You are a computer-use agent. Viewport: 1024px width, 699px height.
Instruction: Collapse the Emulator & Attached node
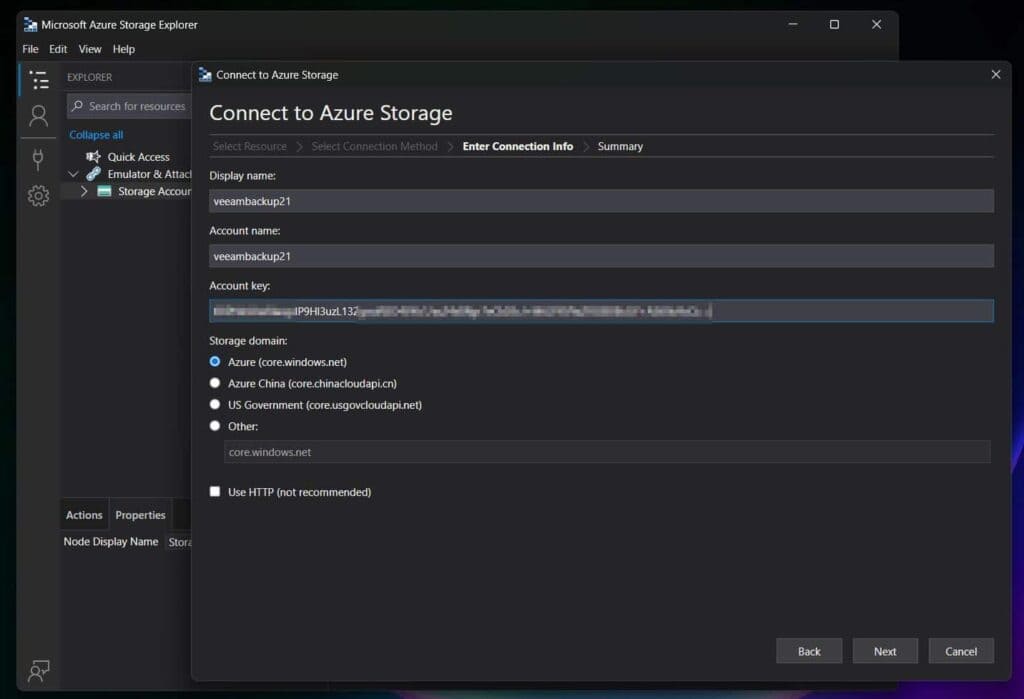point(73,173)
